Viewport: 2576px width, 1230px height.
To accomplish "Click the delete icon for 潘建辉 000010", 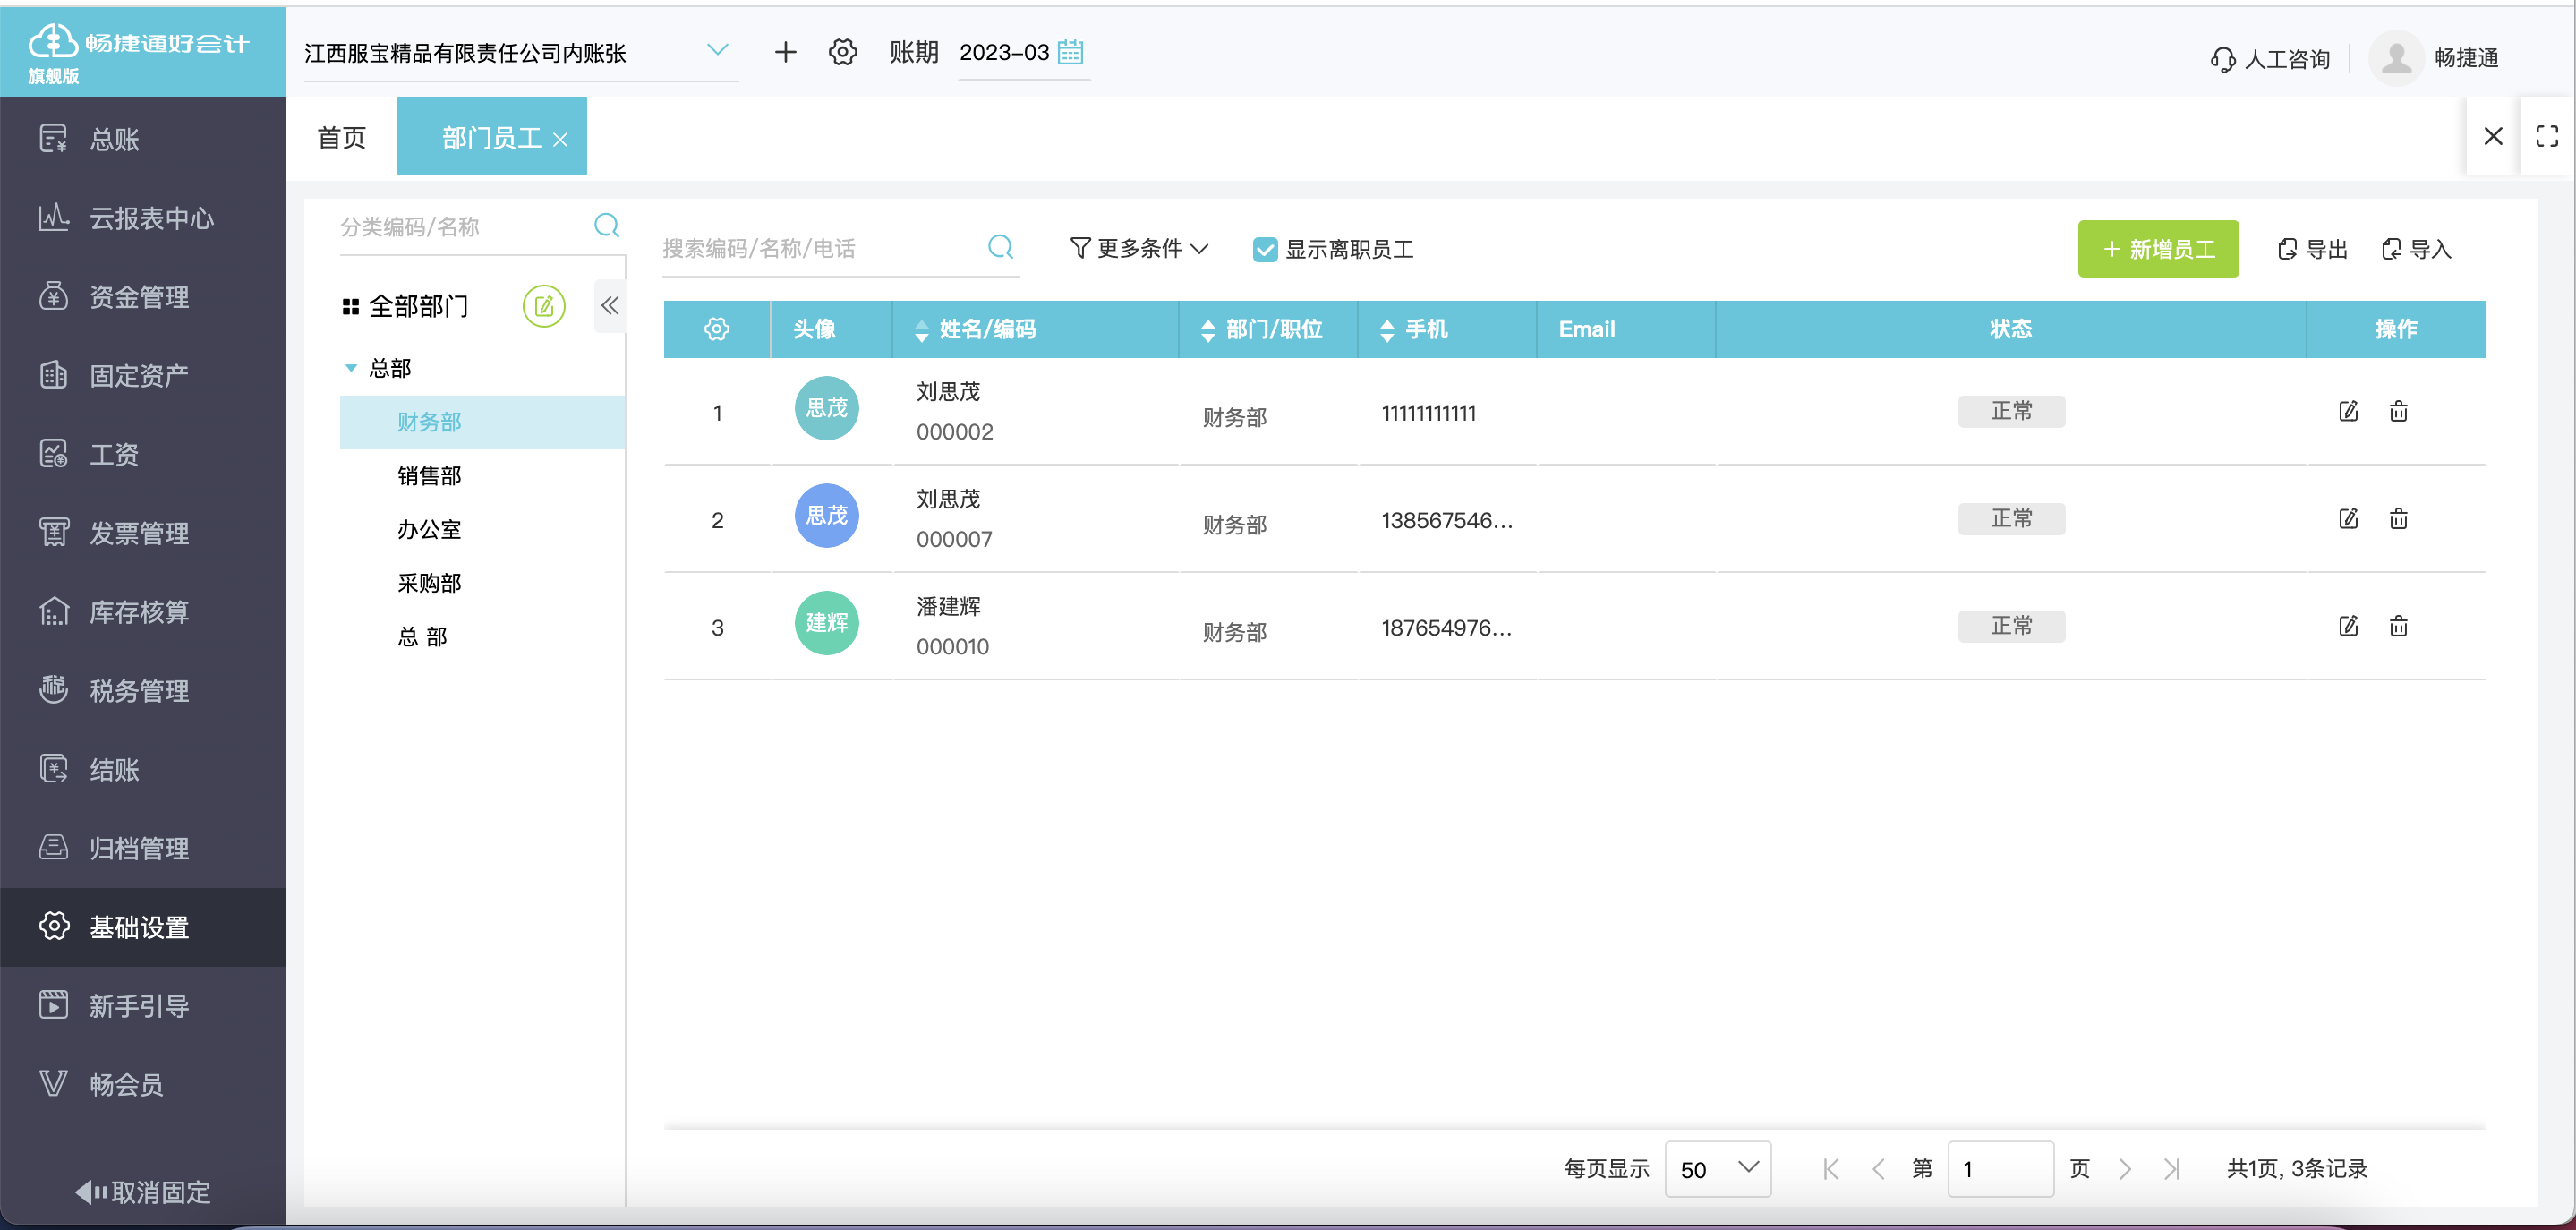I will 2401,624.
